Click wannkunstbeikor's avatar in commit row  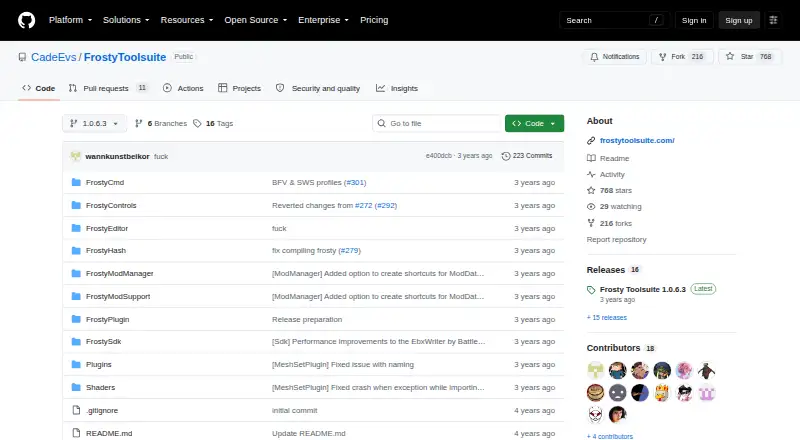76,156
